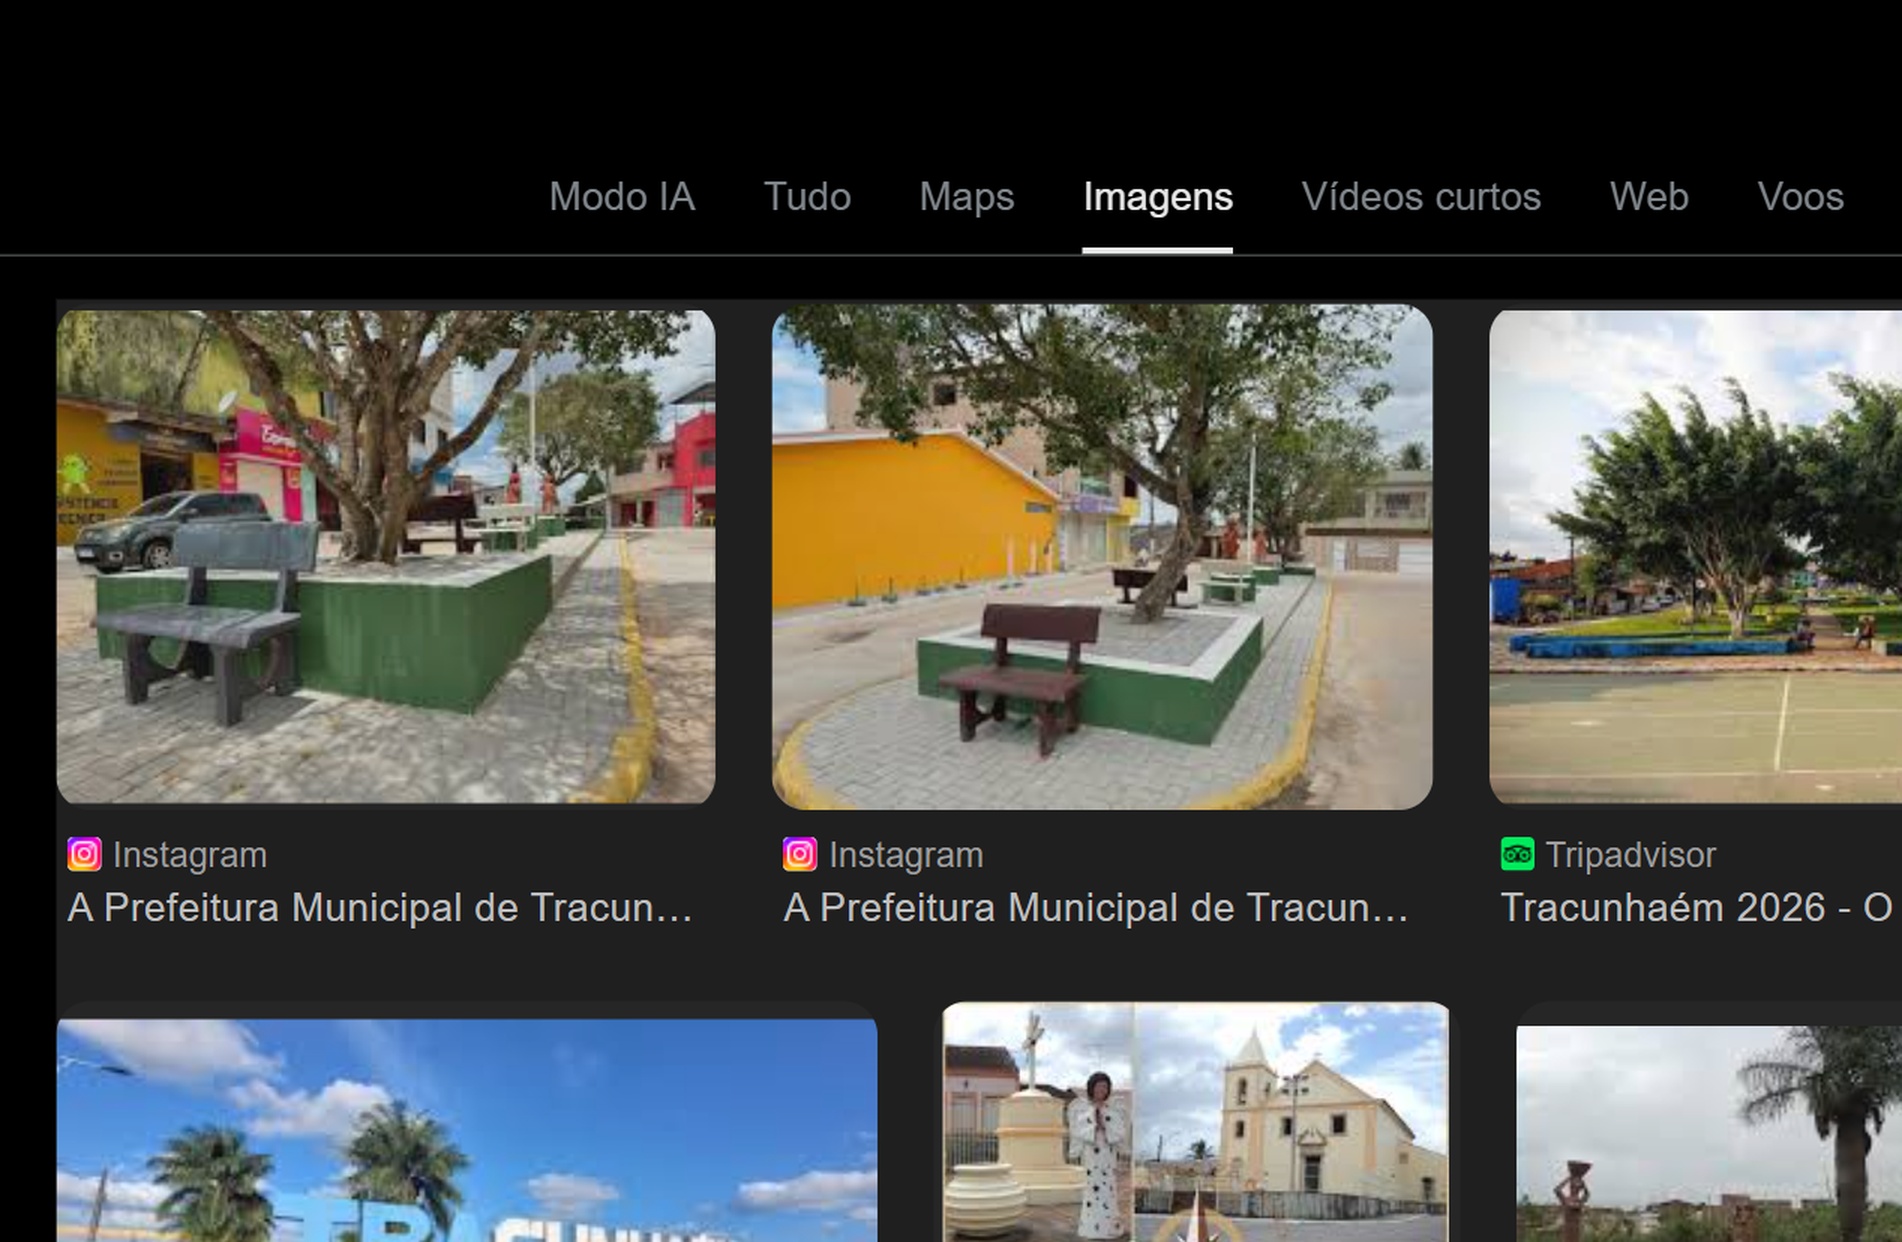The width and height of the screenshot is (1902, 1242).
Task: View the Tripadvisor photo of the sports court
Action: pyautogui.click(x=1695, y=556)
